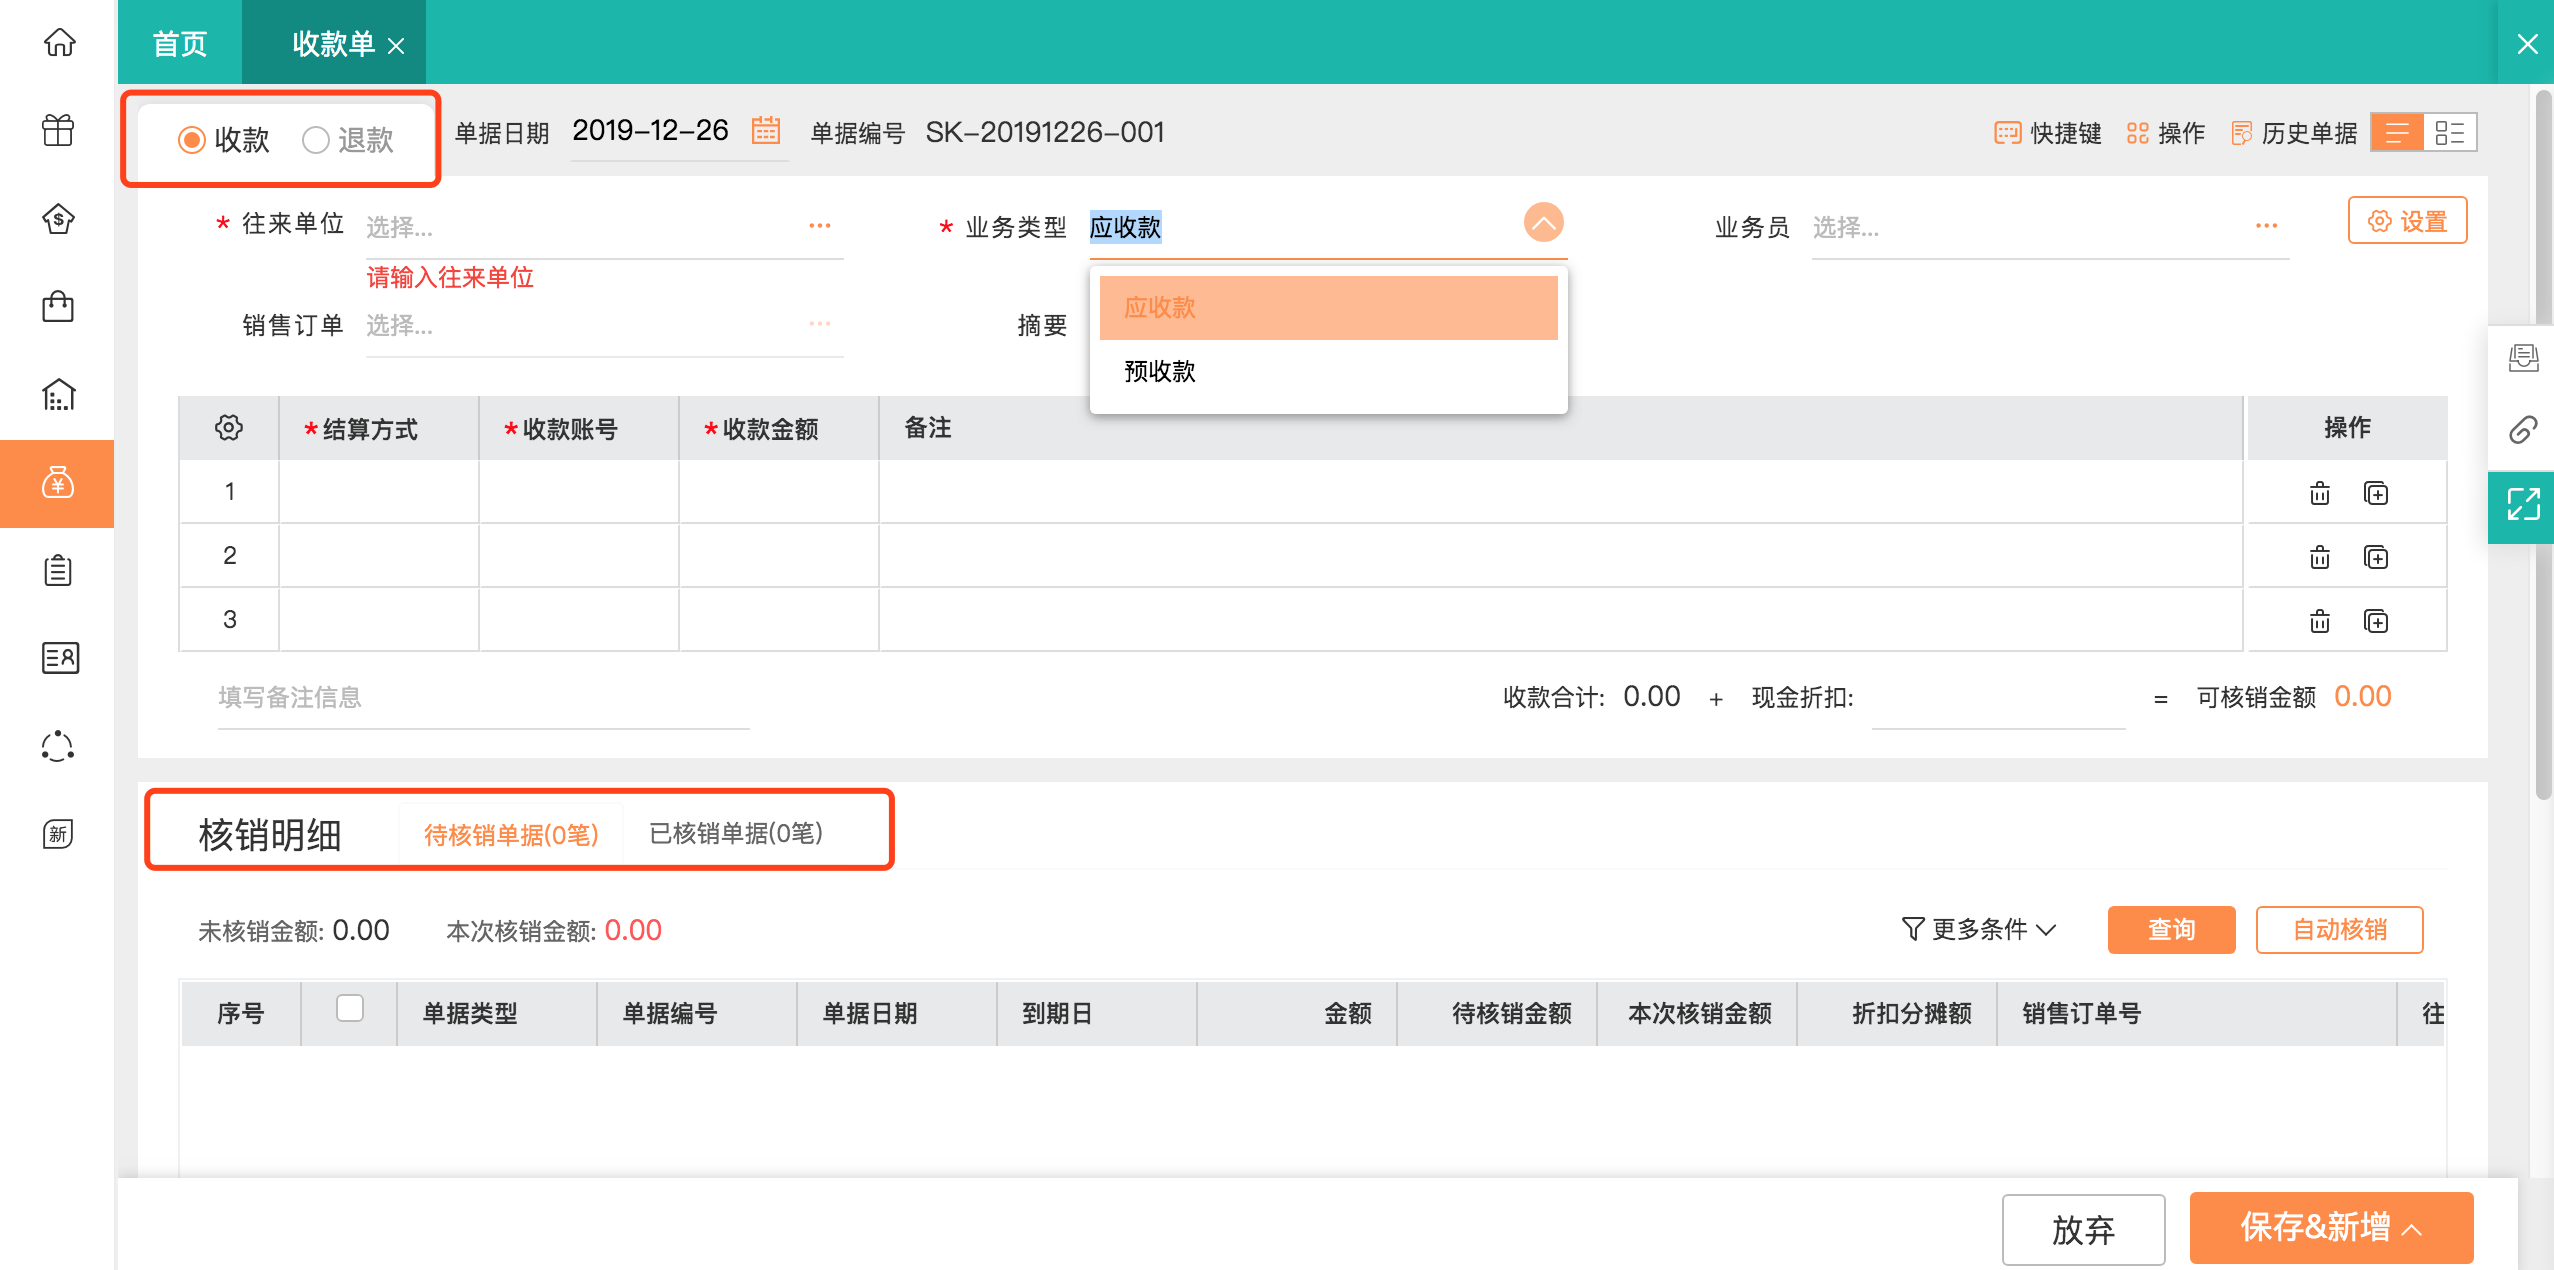This screenshot has height=1270, width=2554.
Task: Click the expand/fullscreen icon on right edge
Action: coord(2525,505)
